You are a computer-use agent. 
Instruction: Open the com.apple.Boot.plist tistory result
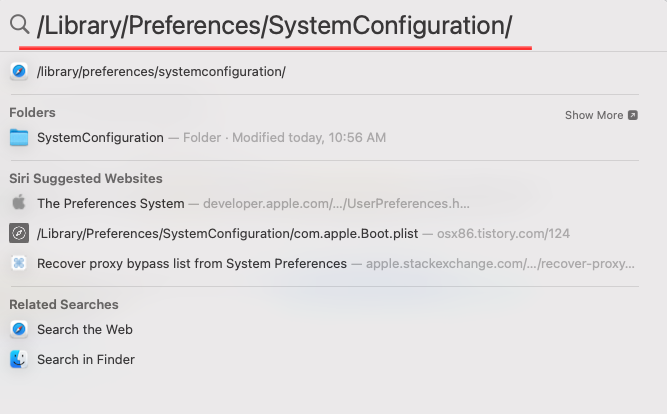pos(324,233)
